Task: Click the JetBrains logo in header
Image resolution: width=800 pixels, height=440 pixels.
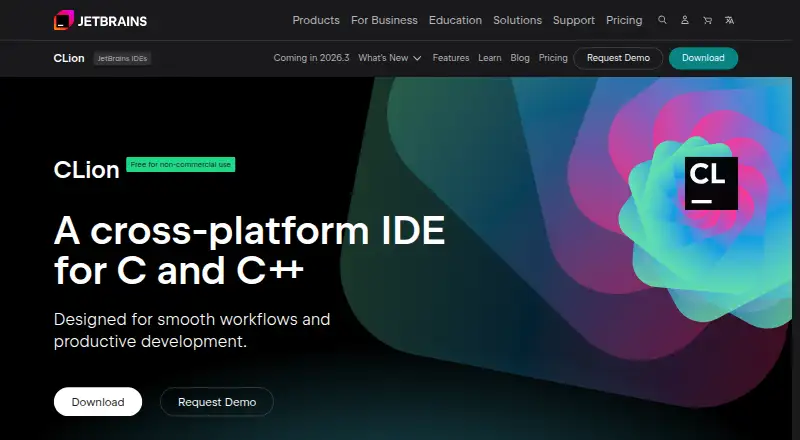Action: [x=101, y=20]
